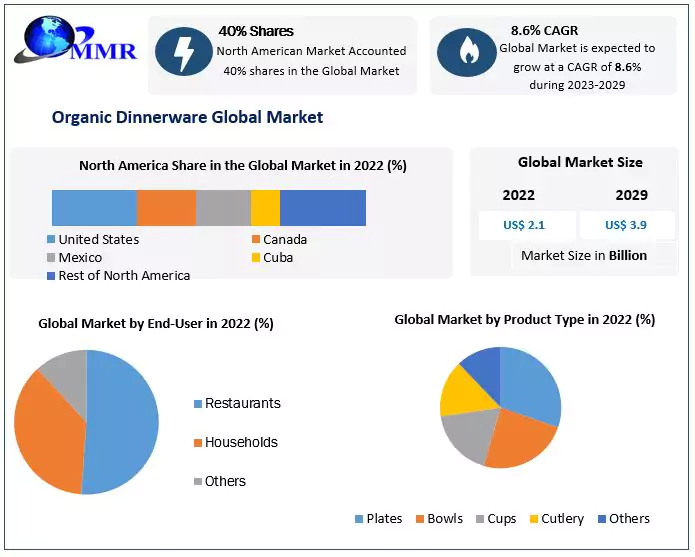Viewport: 695px width, 557px height.
Task: Click the flame CAGR icon
Action: coord(464,56)
